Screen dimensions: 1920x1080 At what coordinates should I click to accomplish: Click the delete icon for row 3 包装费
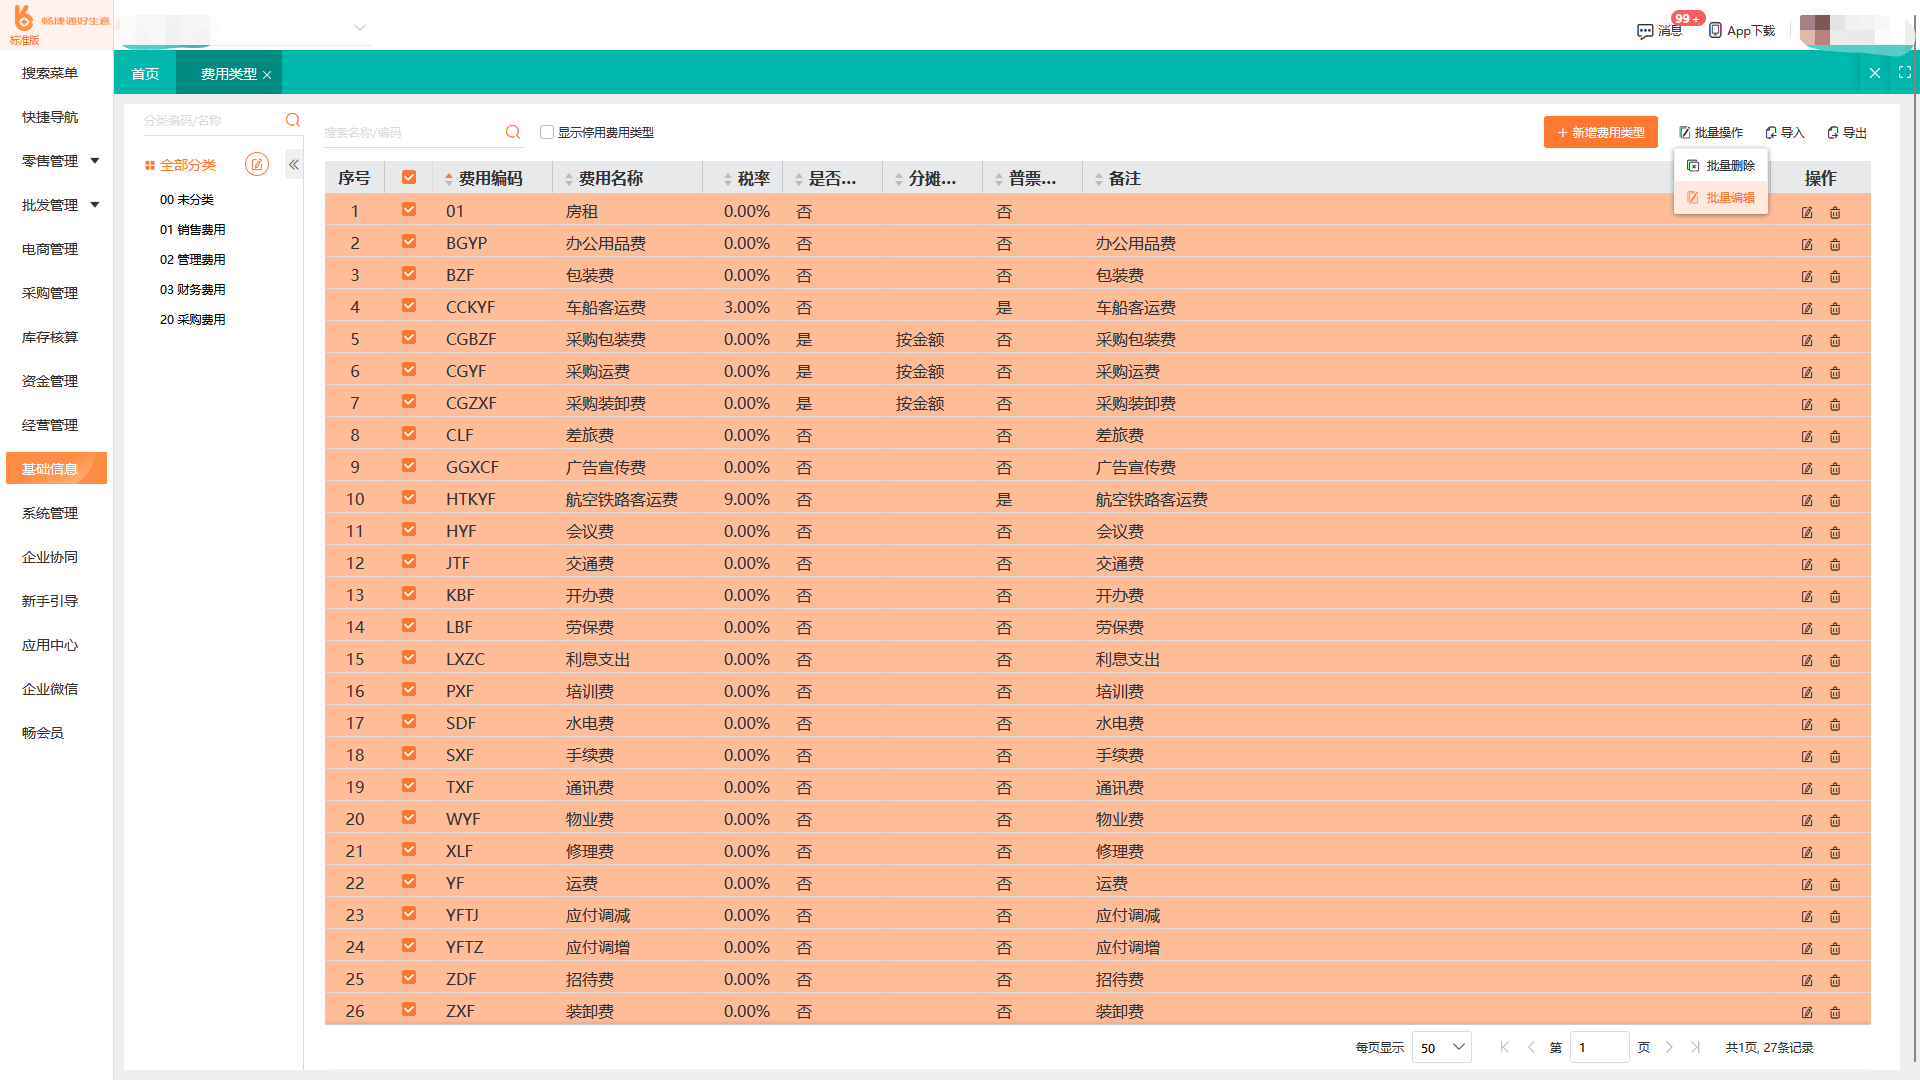1836,274
